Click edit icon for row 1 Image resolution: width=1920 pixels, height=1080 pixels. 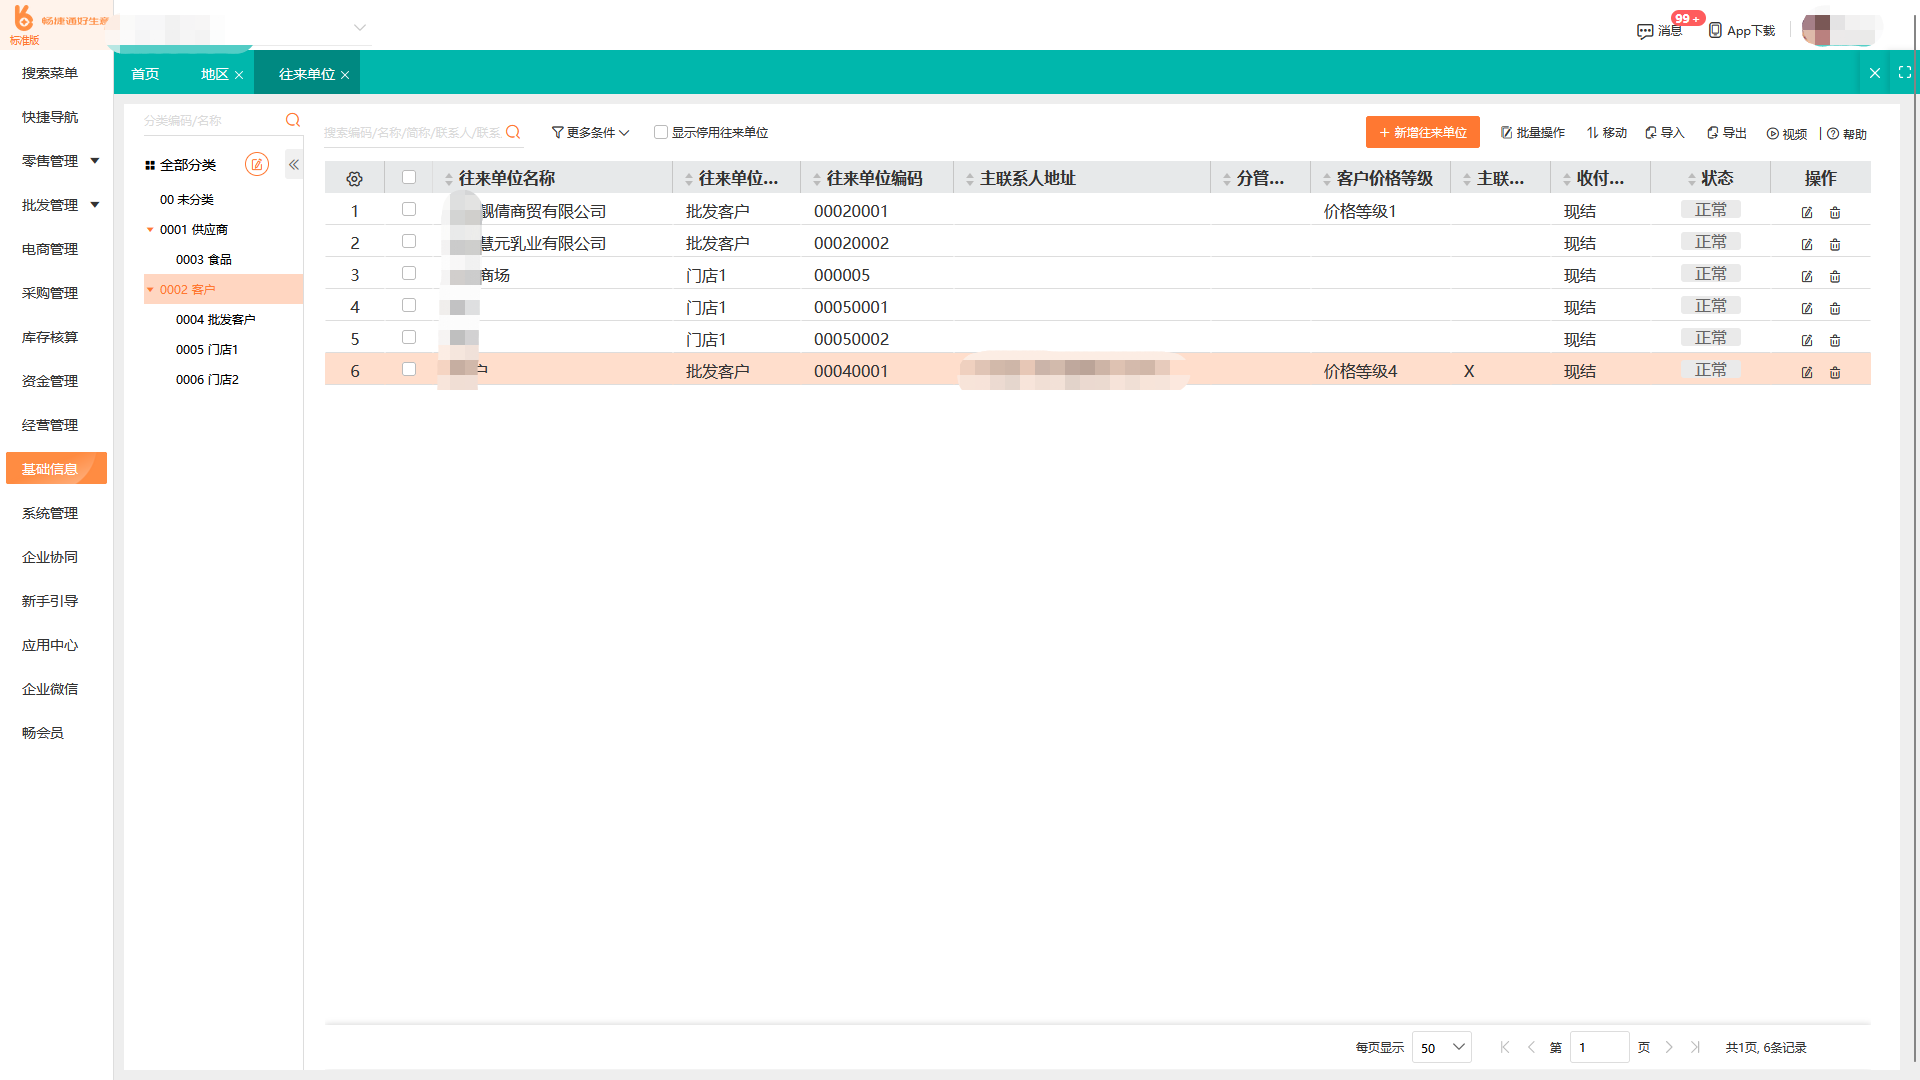1805,211
